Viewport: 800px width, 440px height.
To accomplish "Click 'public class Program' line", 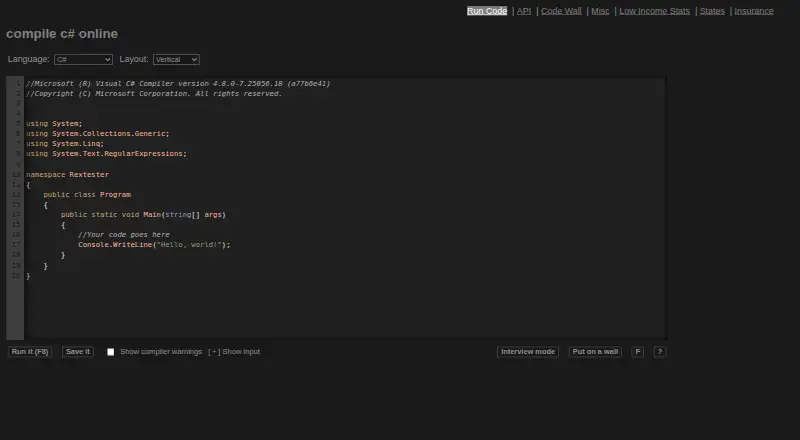I will [87, 194].
